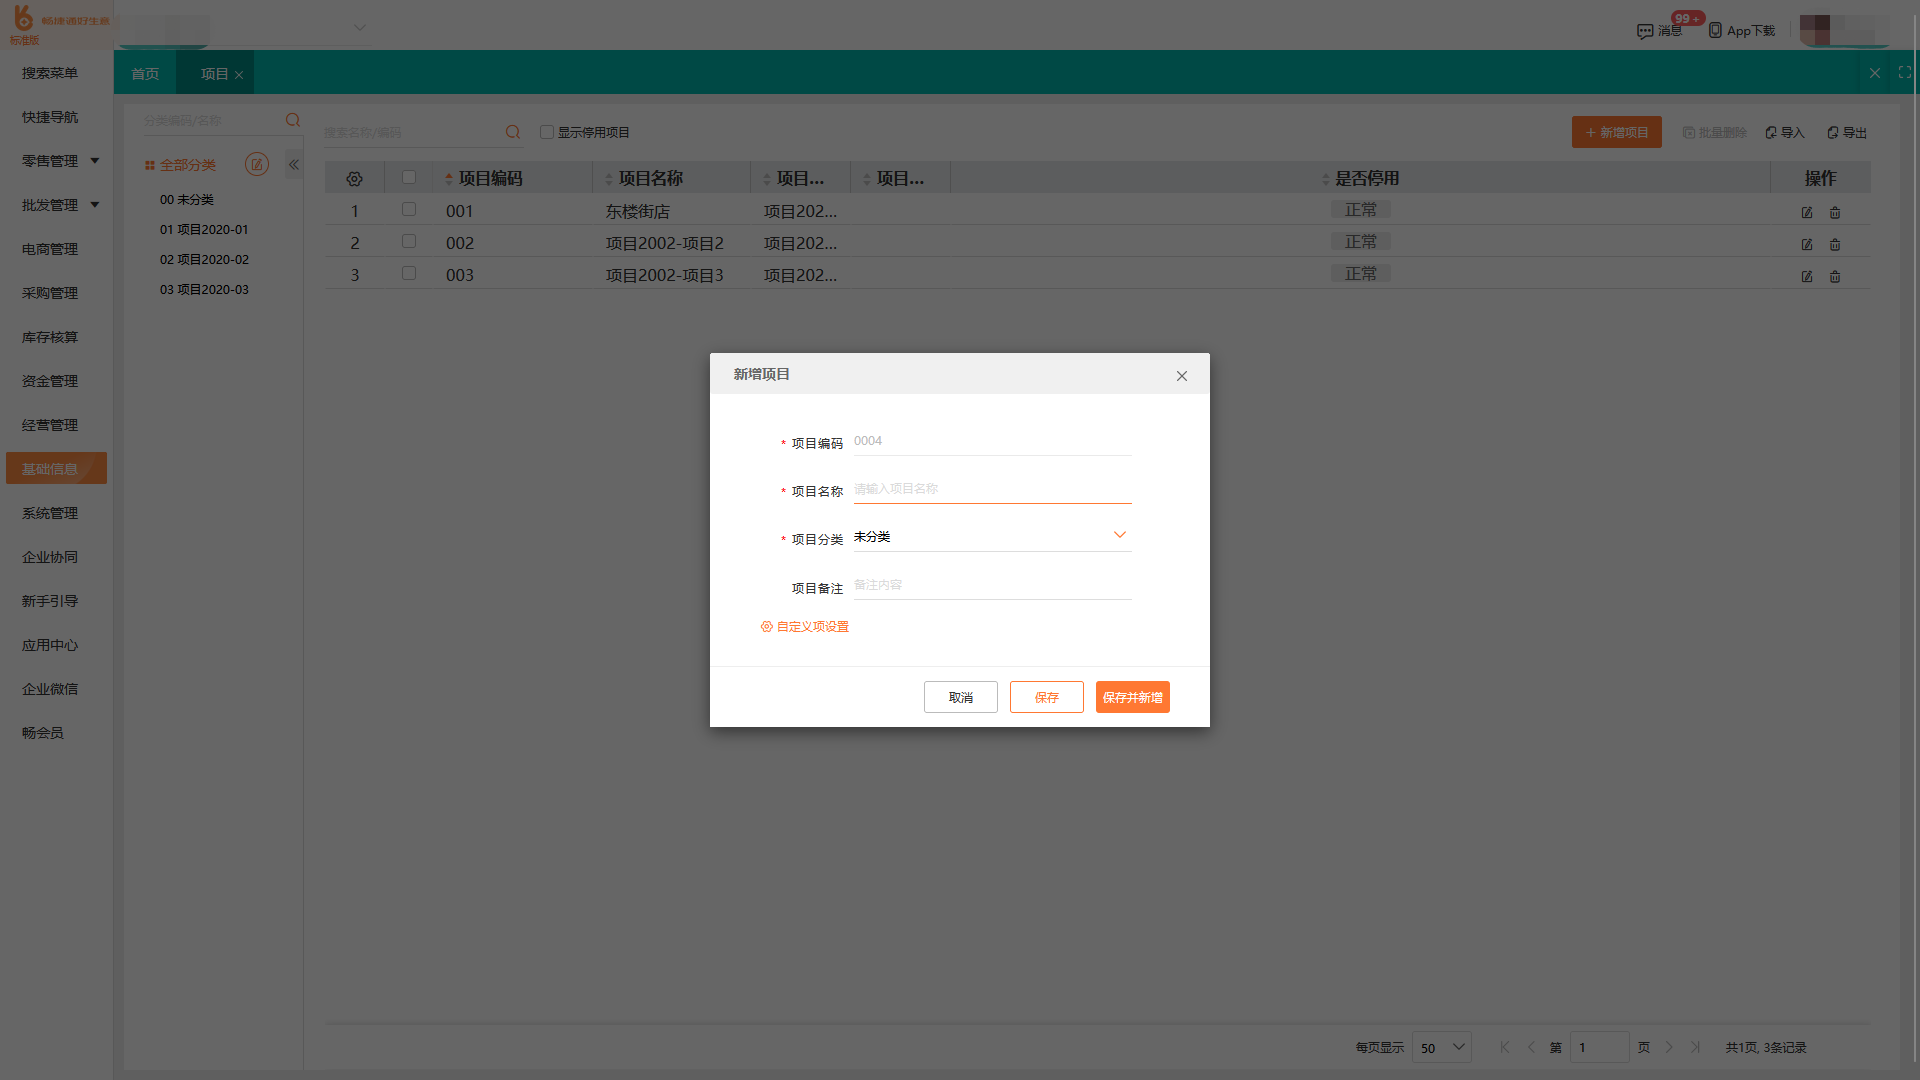Click the import icon button

[1787, 131]
